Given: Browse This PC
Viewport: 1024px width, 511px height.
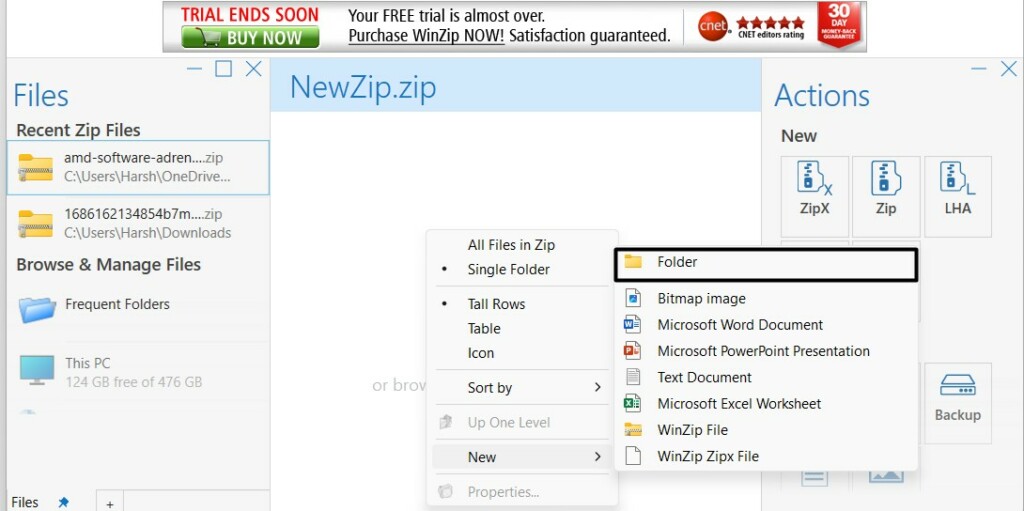Looking at the screenshot, I should (x=138, y=371).
